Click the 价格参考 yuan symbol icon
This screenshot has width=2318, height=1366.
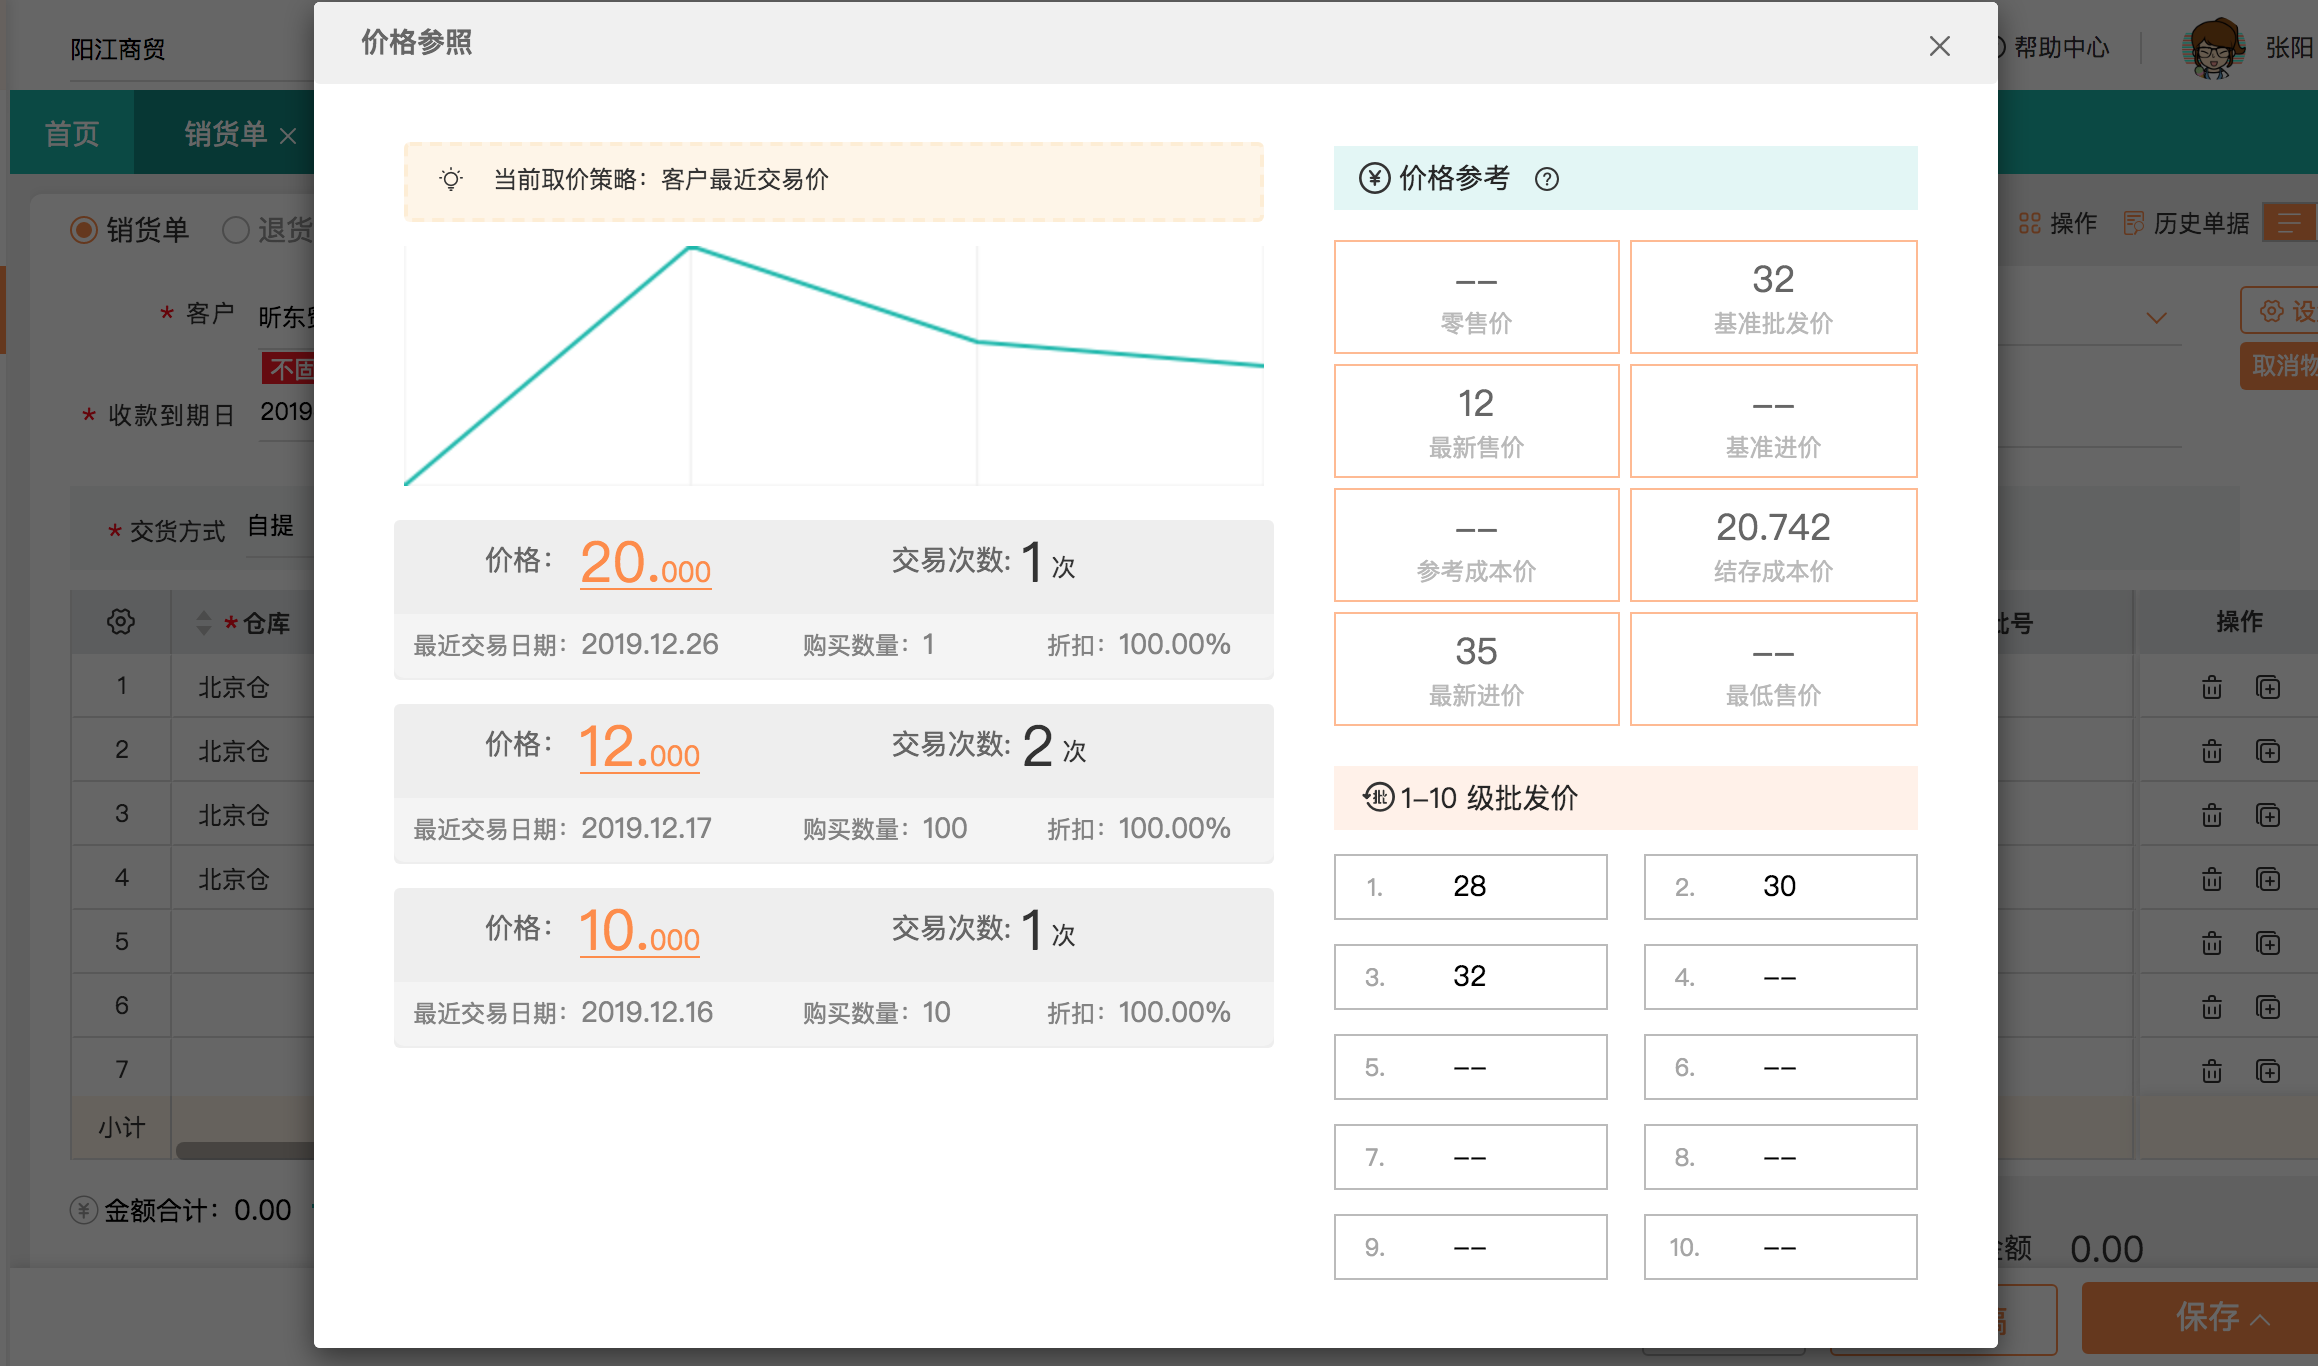pos(1372,179)
